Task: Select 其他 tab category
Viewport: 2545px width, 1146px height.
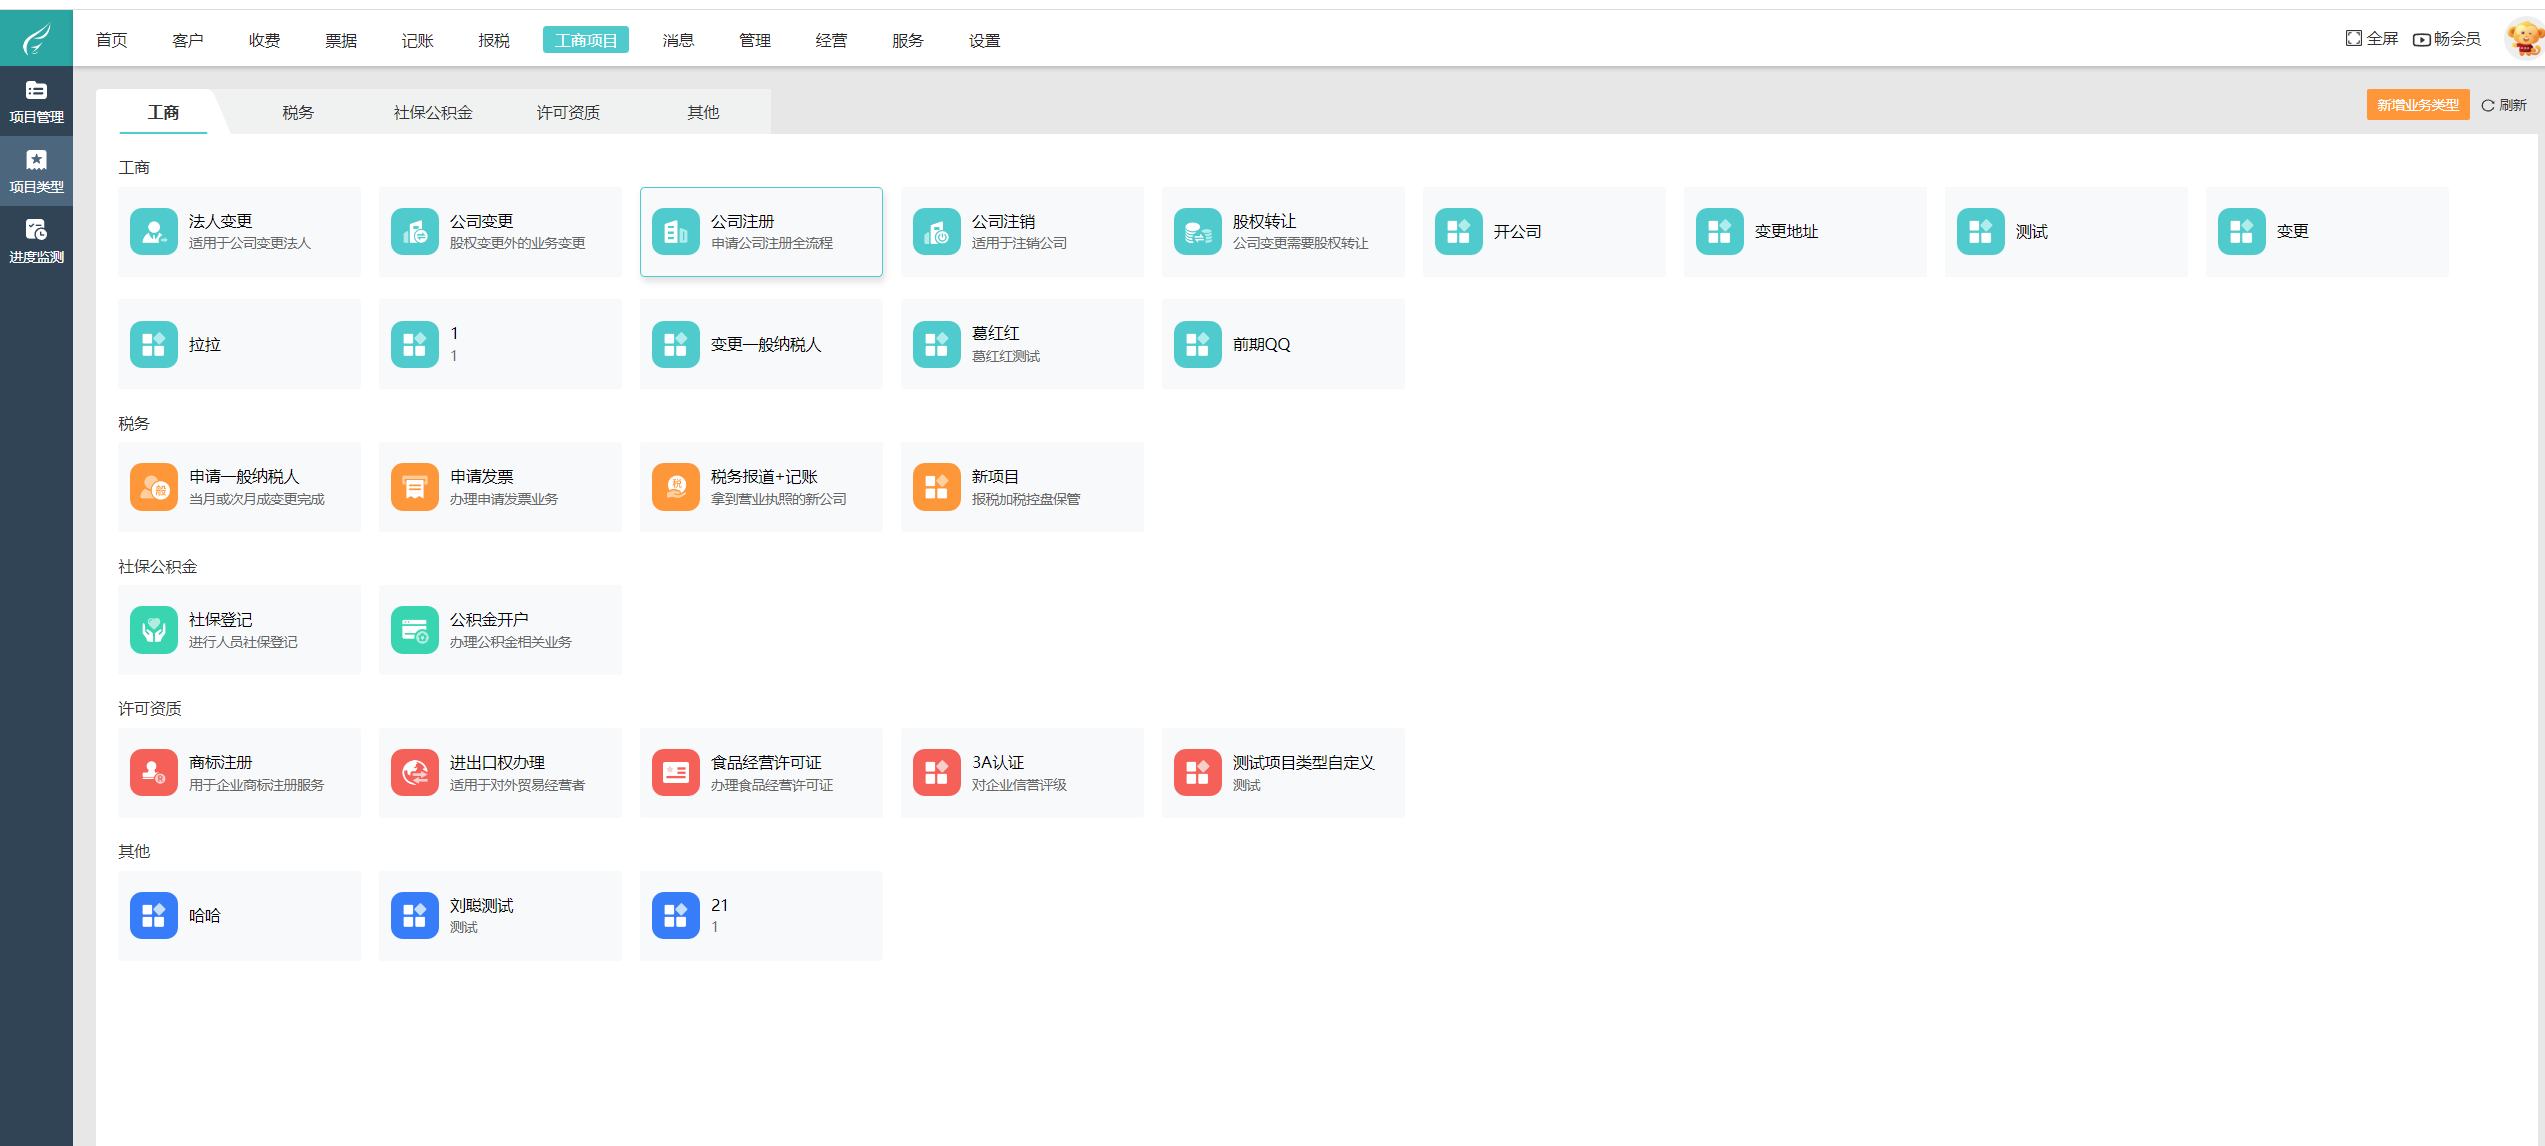Action: 701,110
